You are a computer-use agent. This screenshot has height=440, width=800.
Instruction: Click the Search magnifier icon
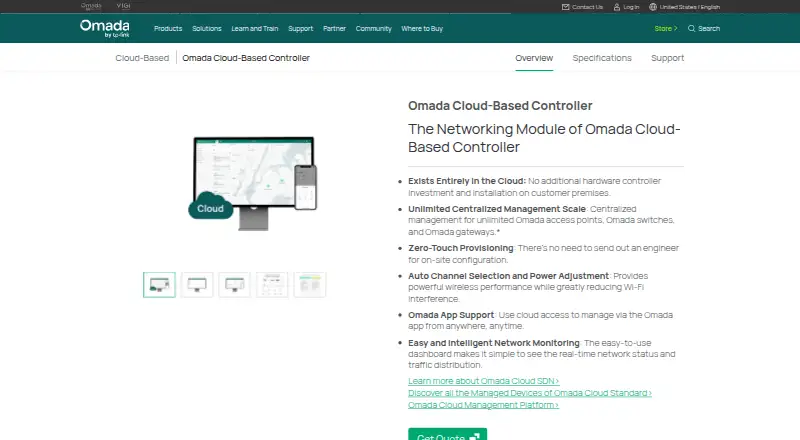692,29
